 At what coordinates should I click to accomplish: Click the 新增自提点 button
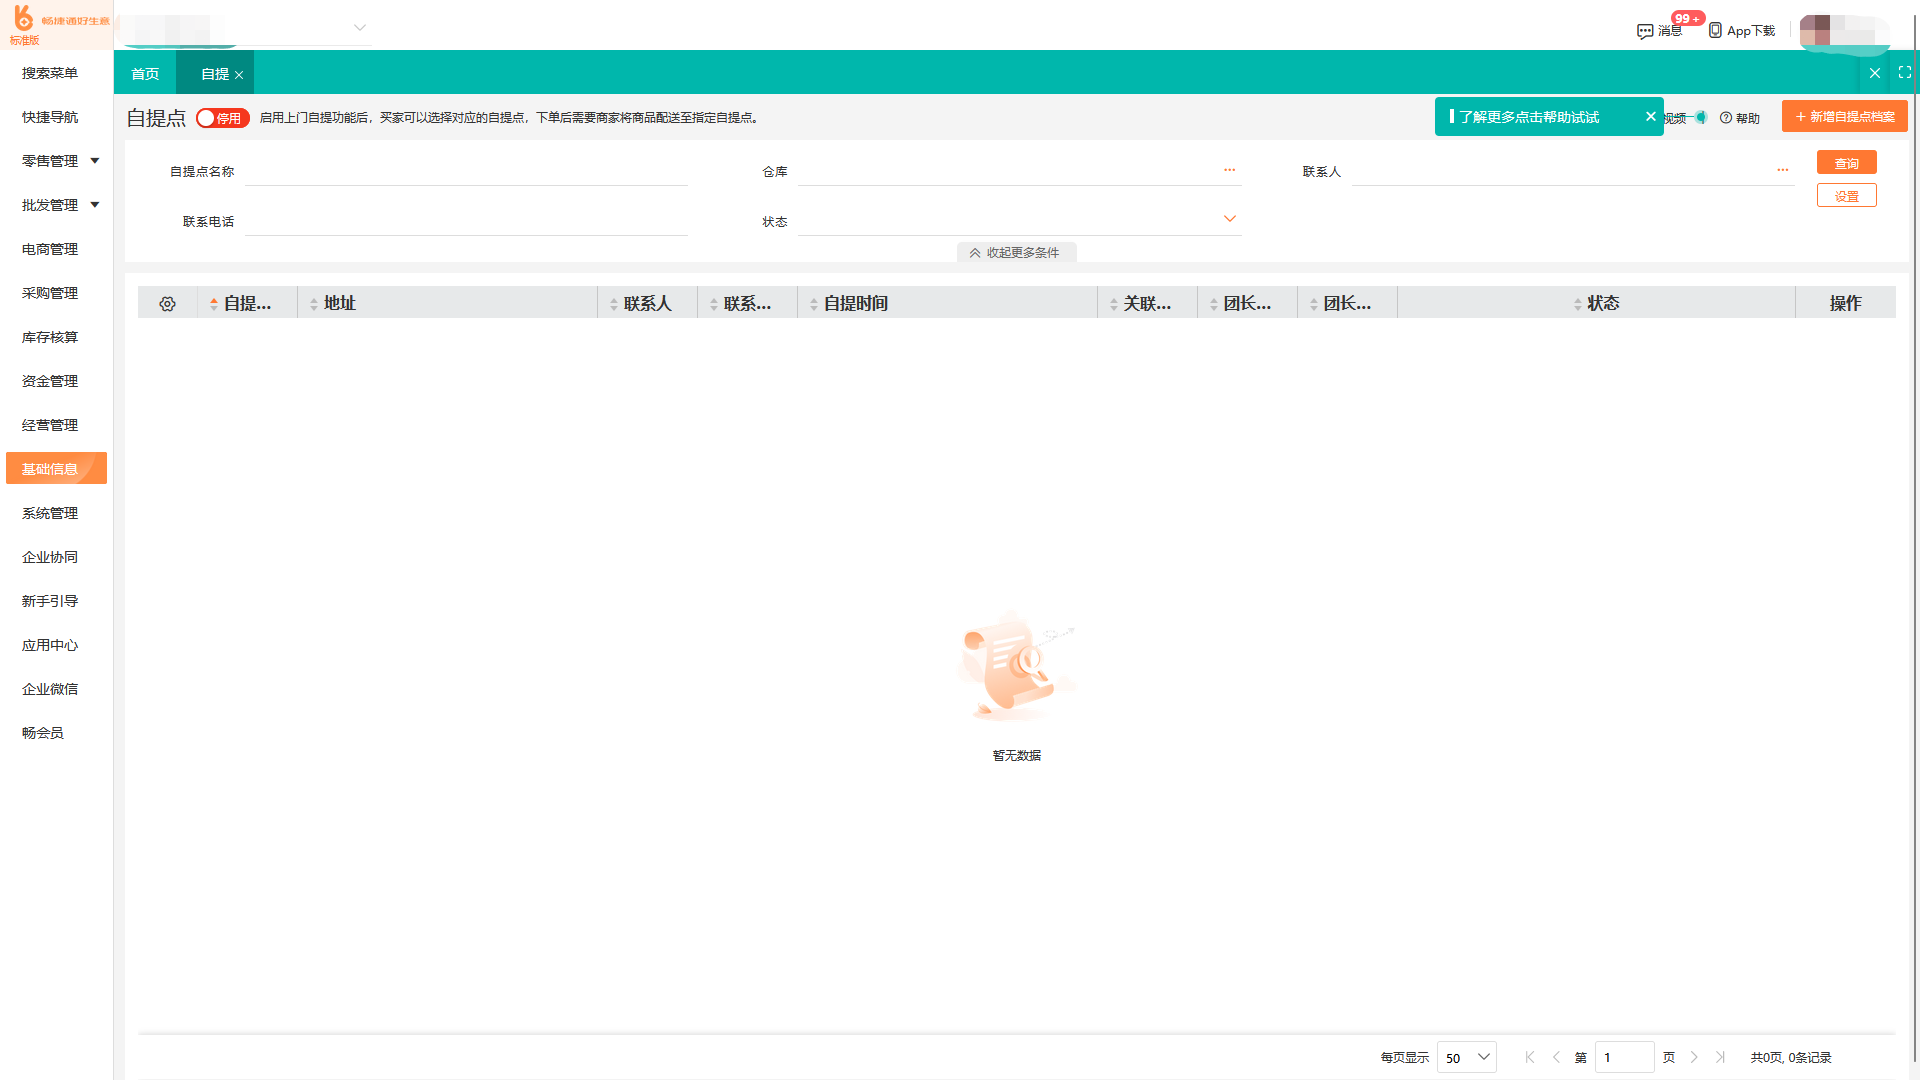coord(1844,117)
